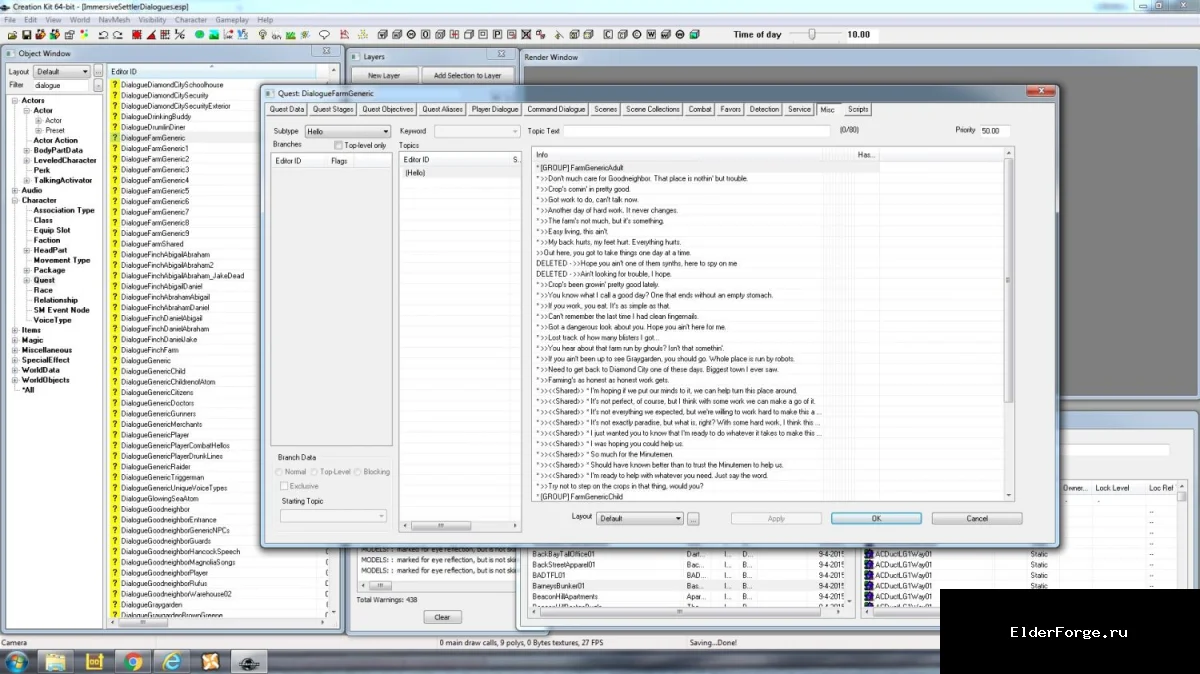Click the speech bubble dialogue toolbar icon
Viewport: 1200px width, 674px height.
[x=324, y=35]
